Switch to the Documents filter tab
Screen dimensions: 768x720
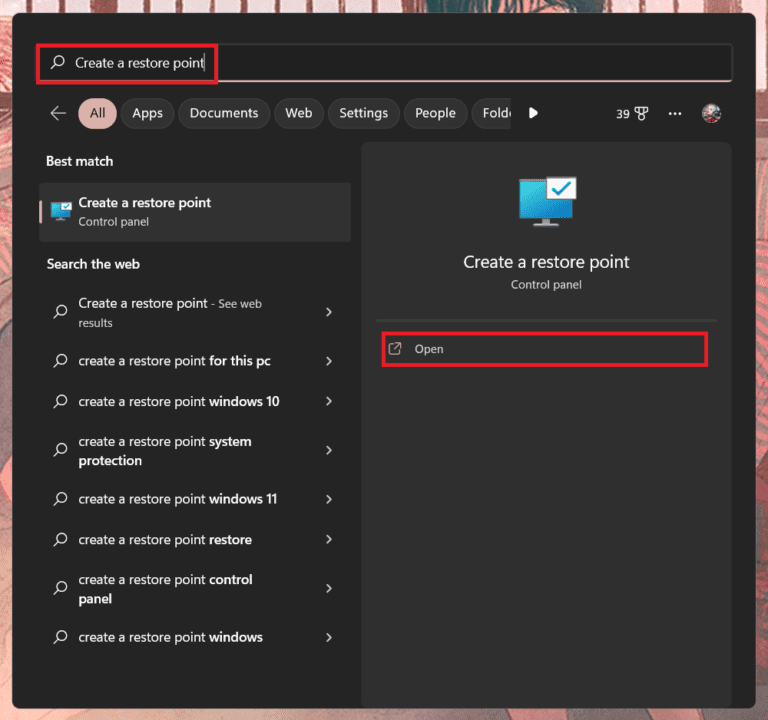click(224, 113)
